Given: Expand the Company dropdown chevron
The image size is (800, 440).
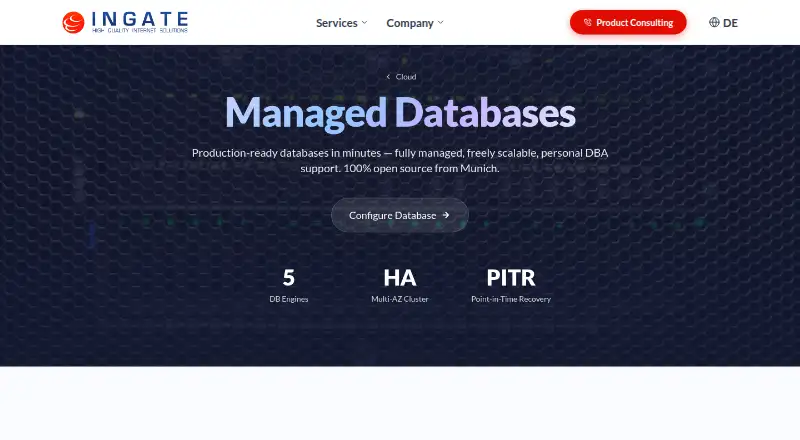Looking at the screenshot, I should [x=440, y=22].
